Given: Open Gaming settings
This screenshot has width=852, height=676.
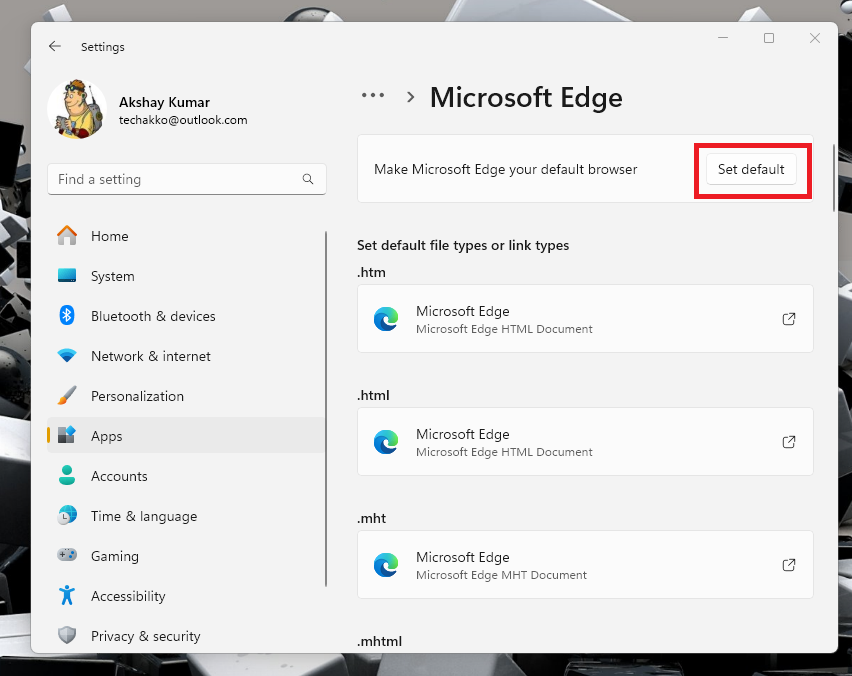Looking at the screenshot, I should [186, 555].
